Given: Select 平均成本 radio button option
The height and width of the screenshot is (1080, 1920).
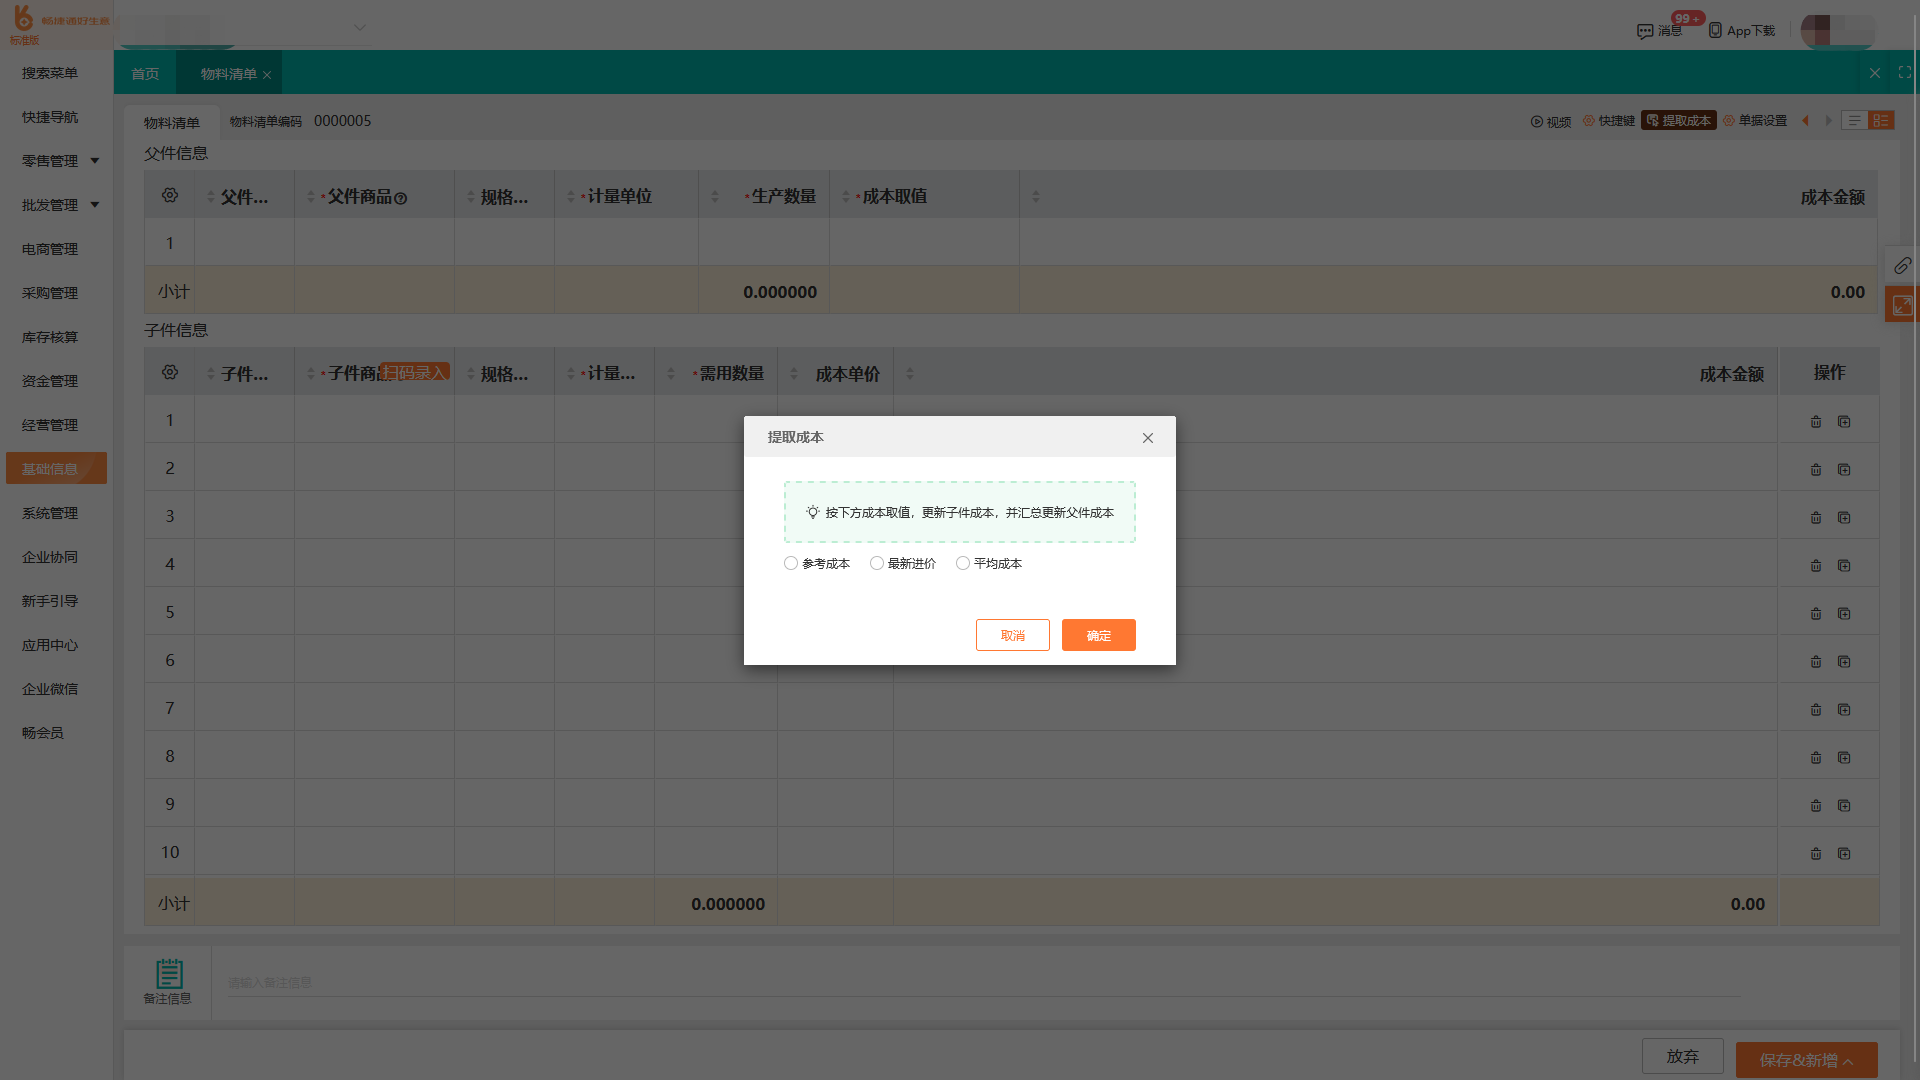Looking at the screenshot, I should tap(963, 563).
